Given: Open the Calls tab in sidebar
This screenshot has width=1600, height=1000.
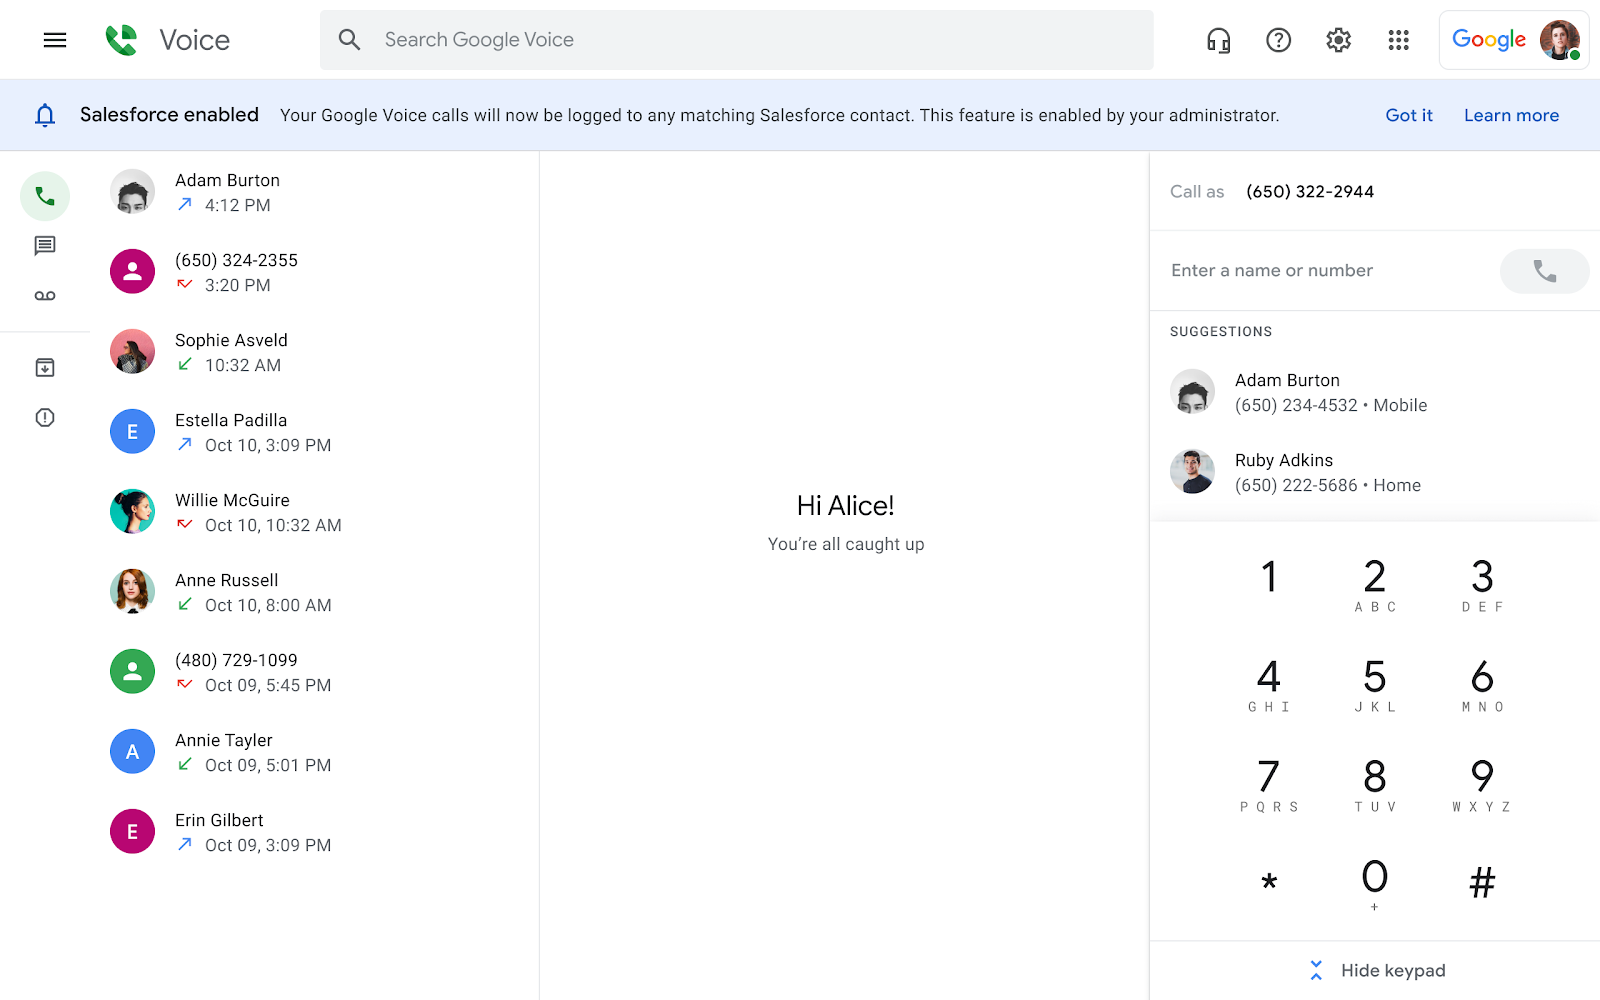Looking at the screenshot, I should [45, 196].
